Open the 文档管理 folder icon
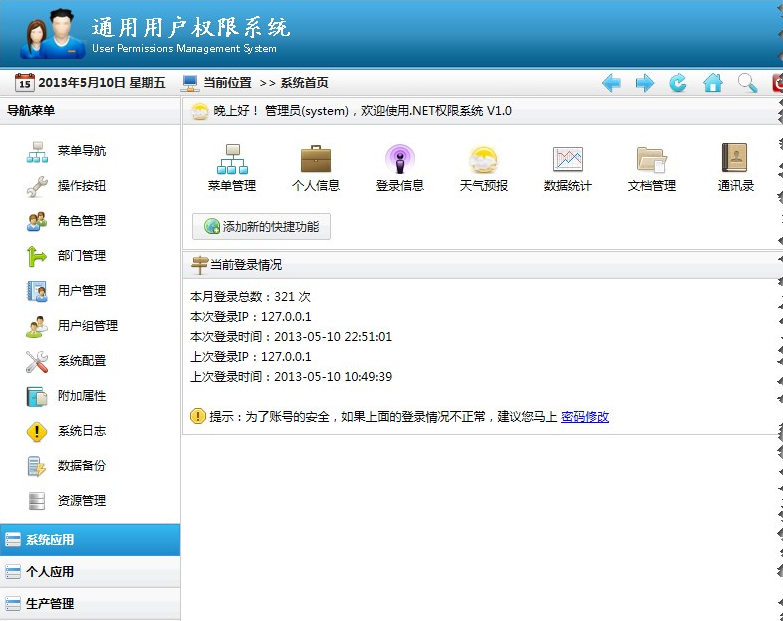783x621 pixels. point(652,160)
